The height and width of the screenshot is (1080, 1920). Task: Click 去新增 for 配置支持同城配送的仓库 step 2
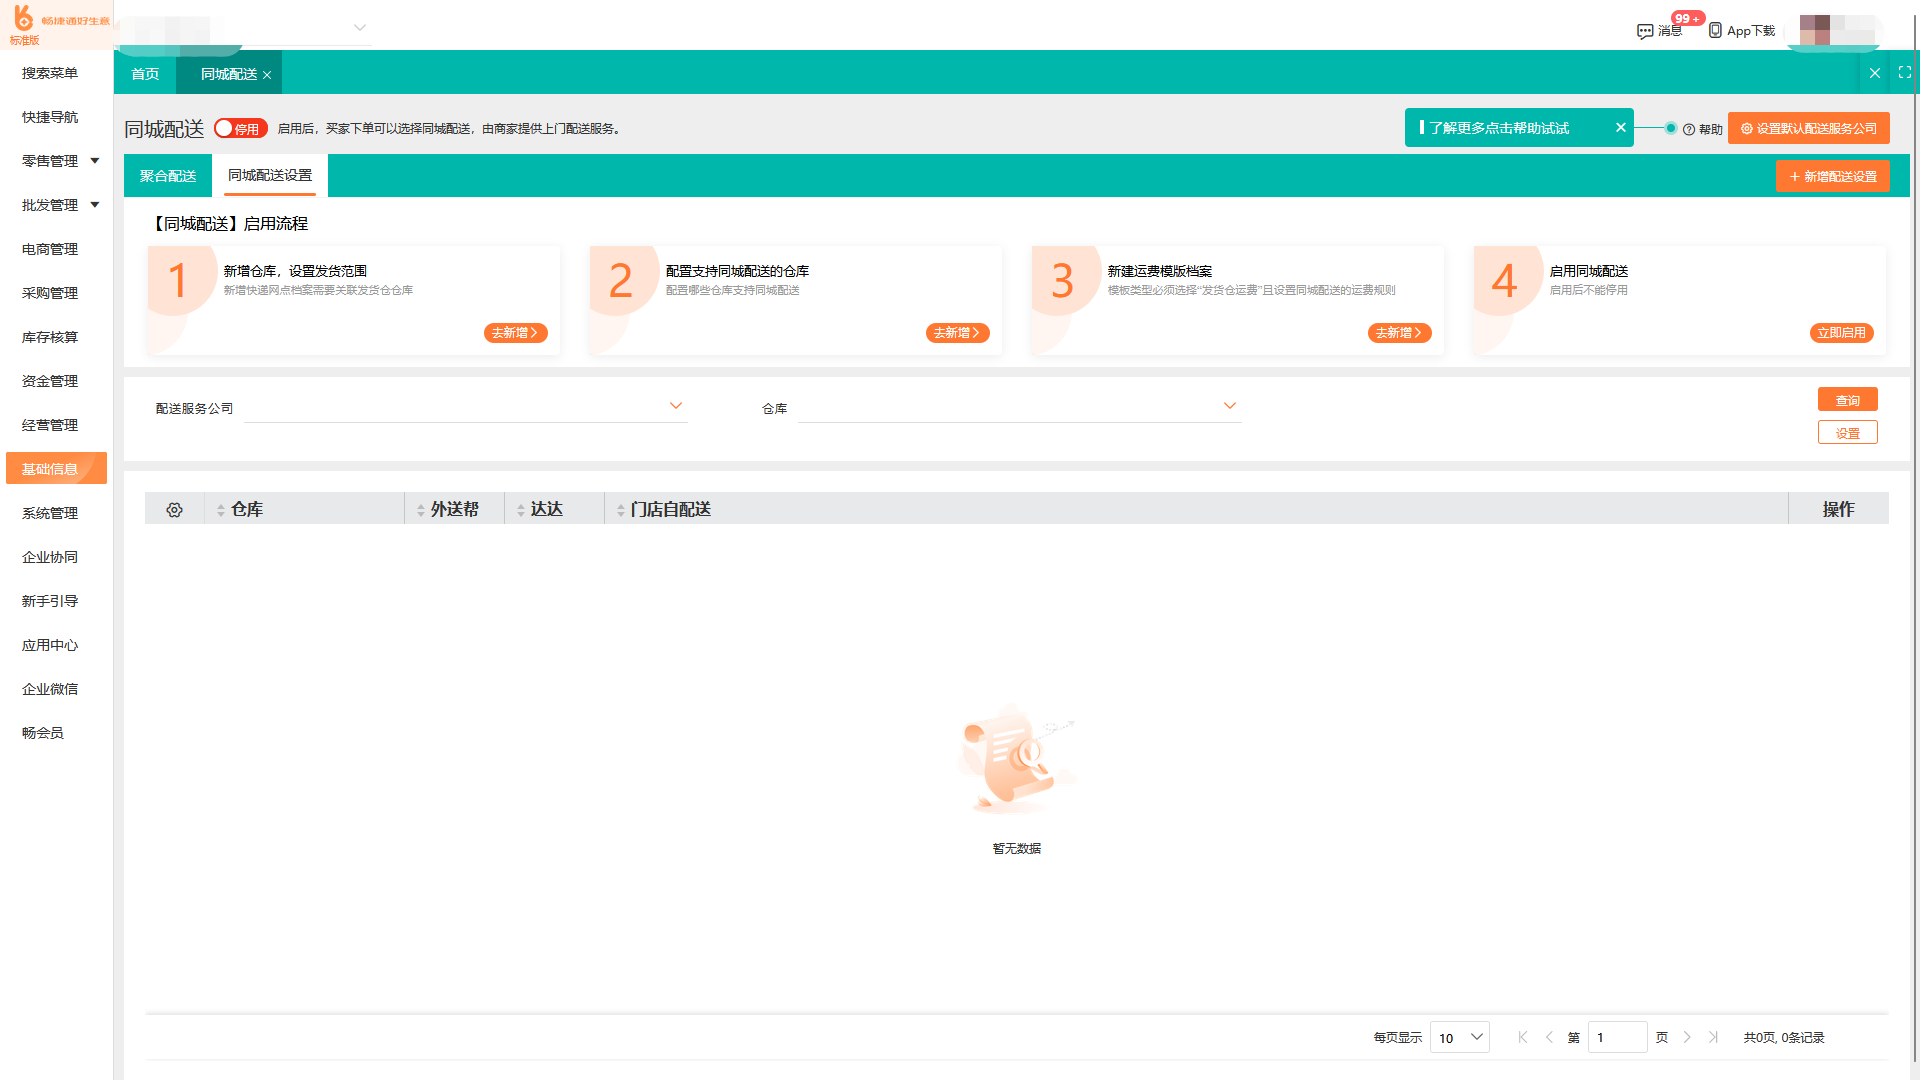956,332
